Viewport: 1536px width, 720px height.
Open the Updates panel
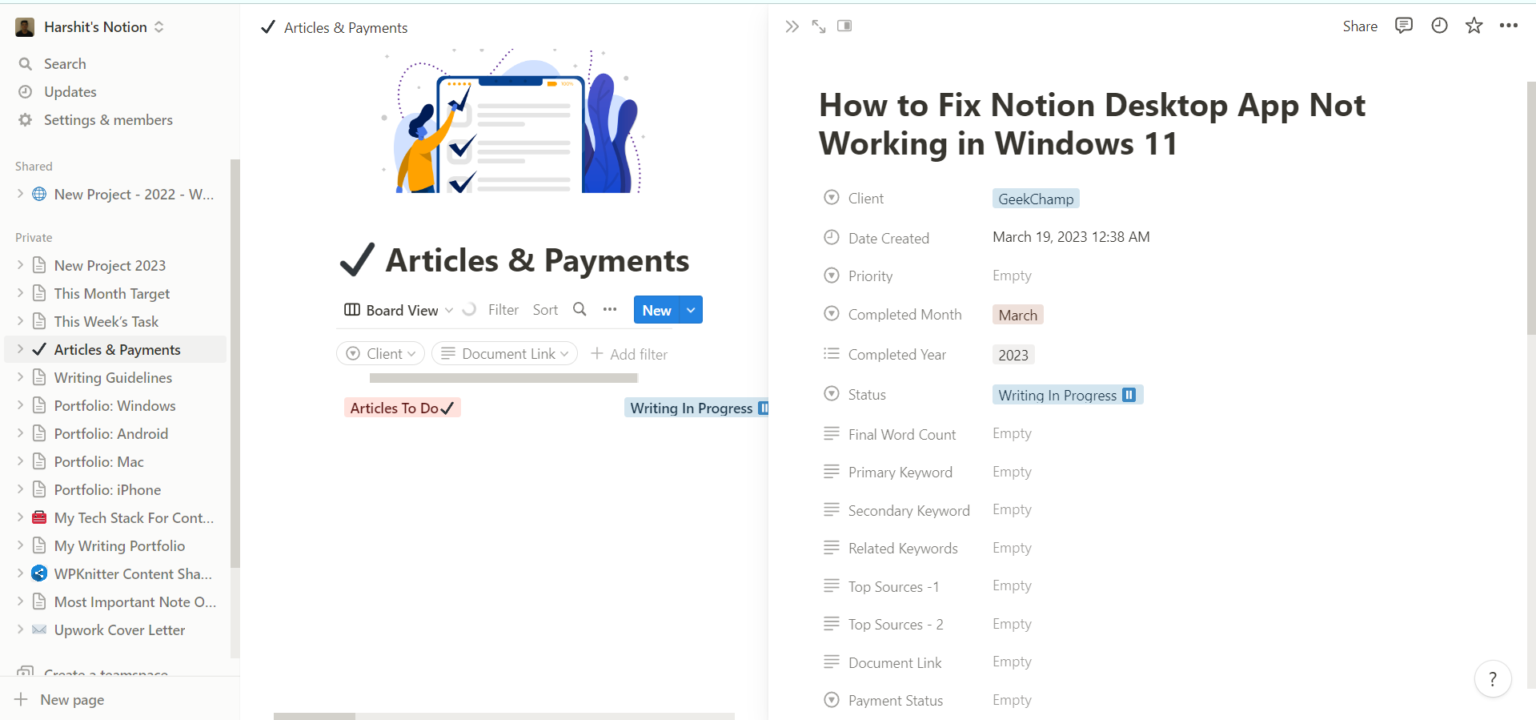pos(66,91)
